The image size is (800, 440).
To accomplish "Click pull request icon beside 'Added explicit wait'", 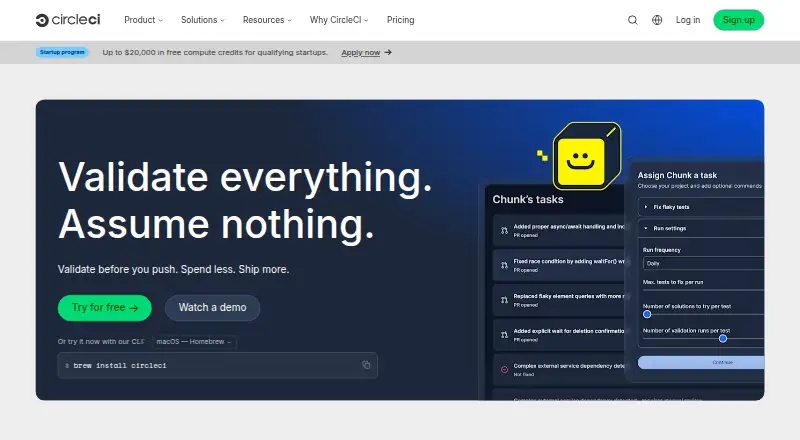I will click(x=504, y=335).
